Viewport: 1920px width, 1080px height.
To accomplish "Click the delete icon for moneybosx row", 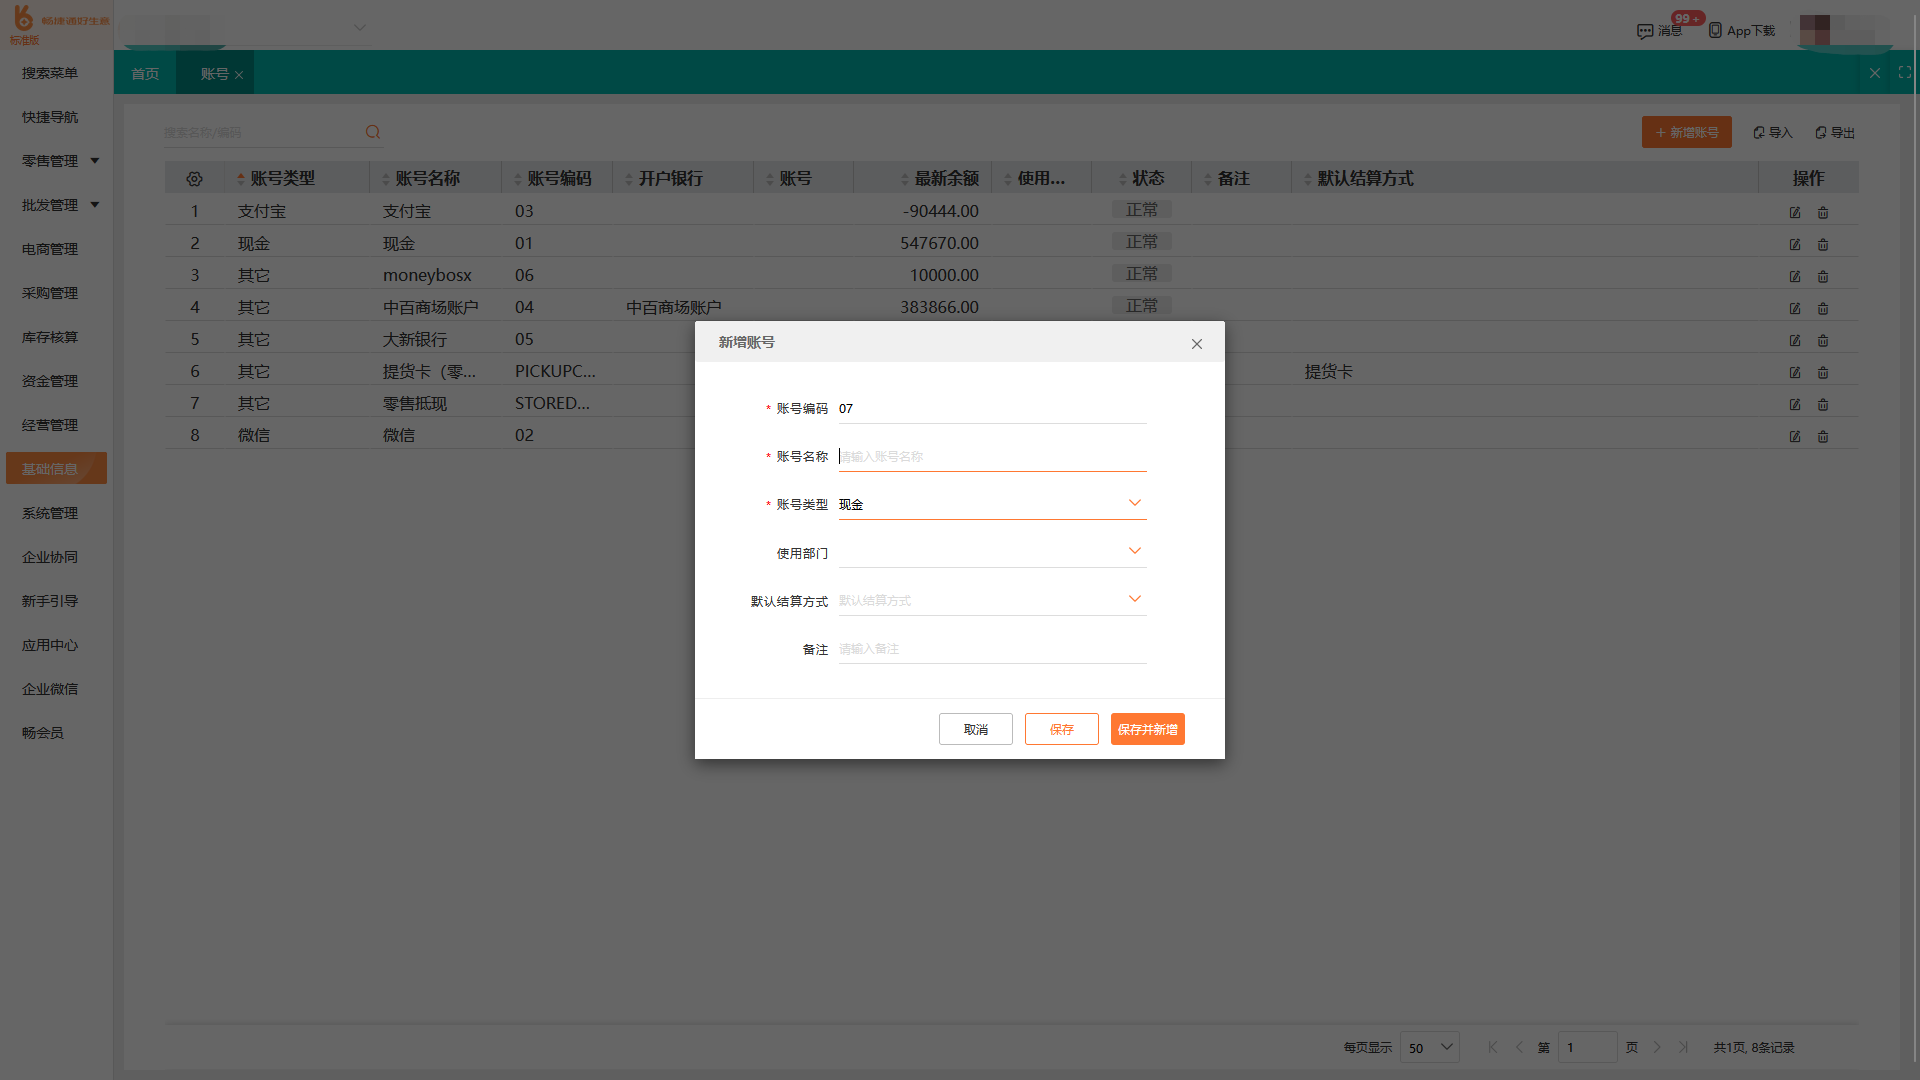I will point(1824,276).
